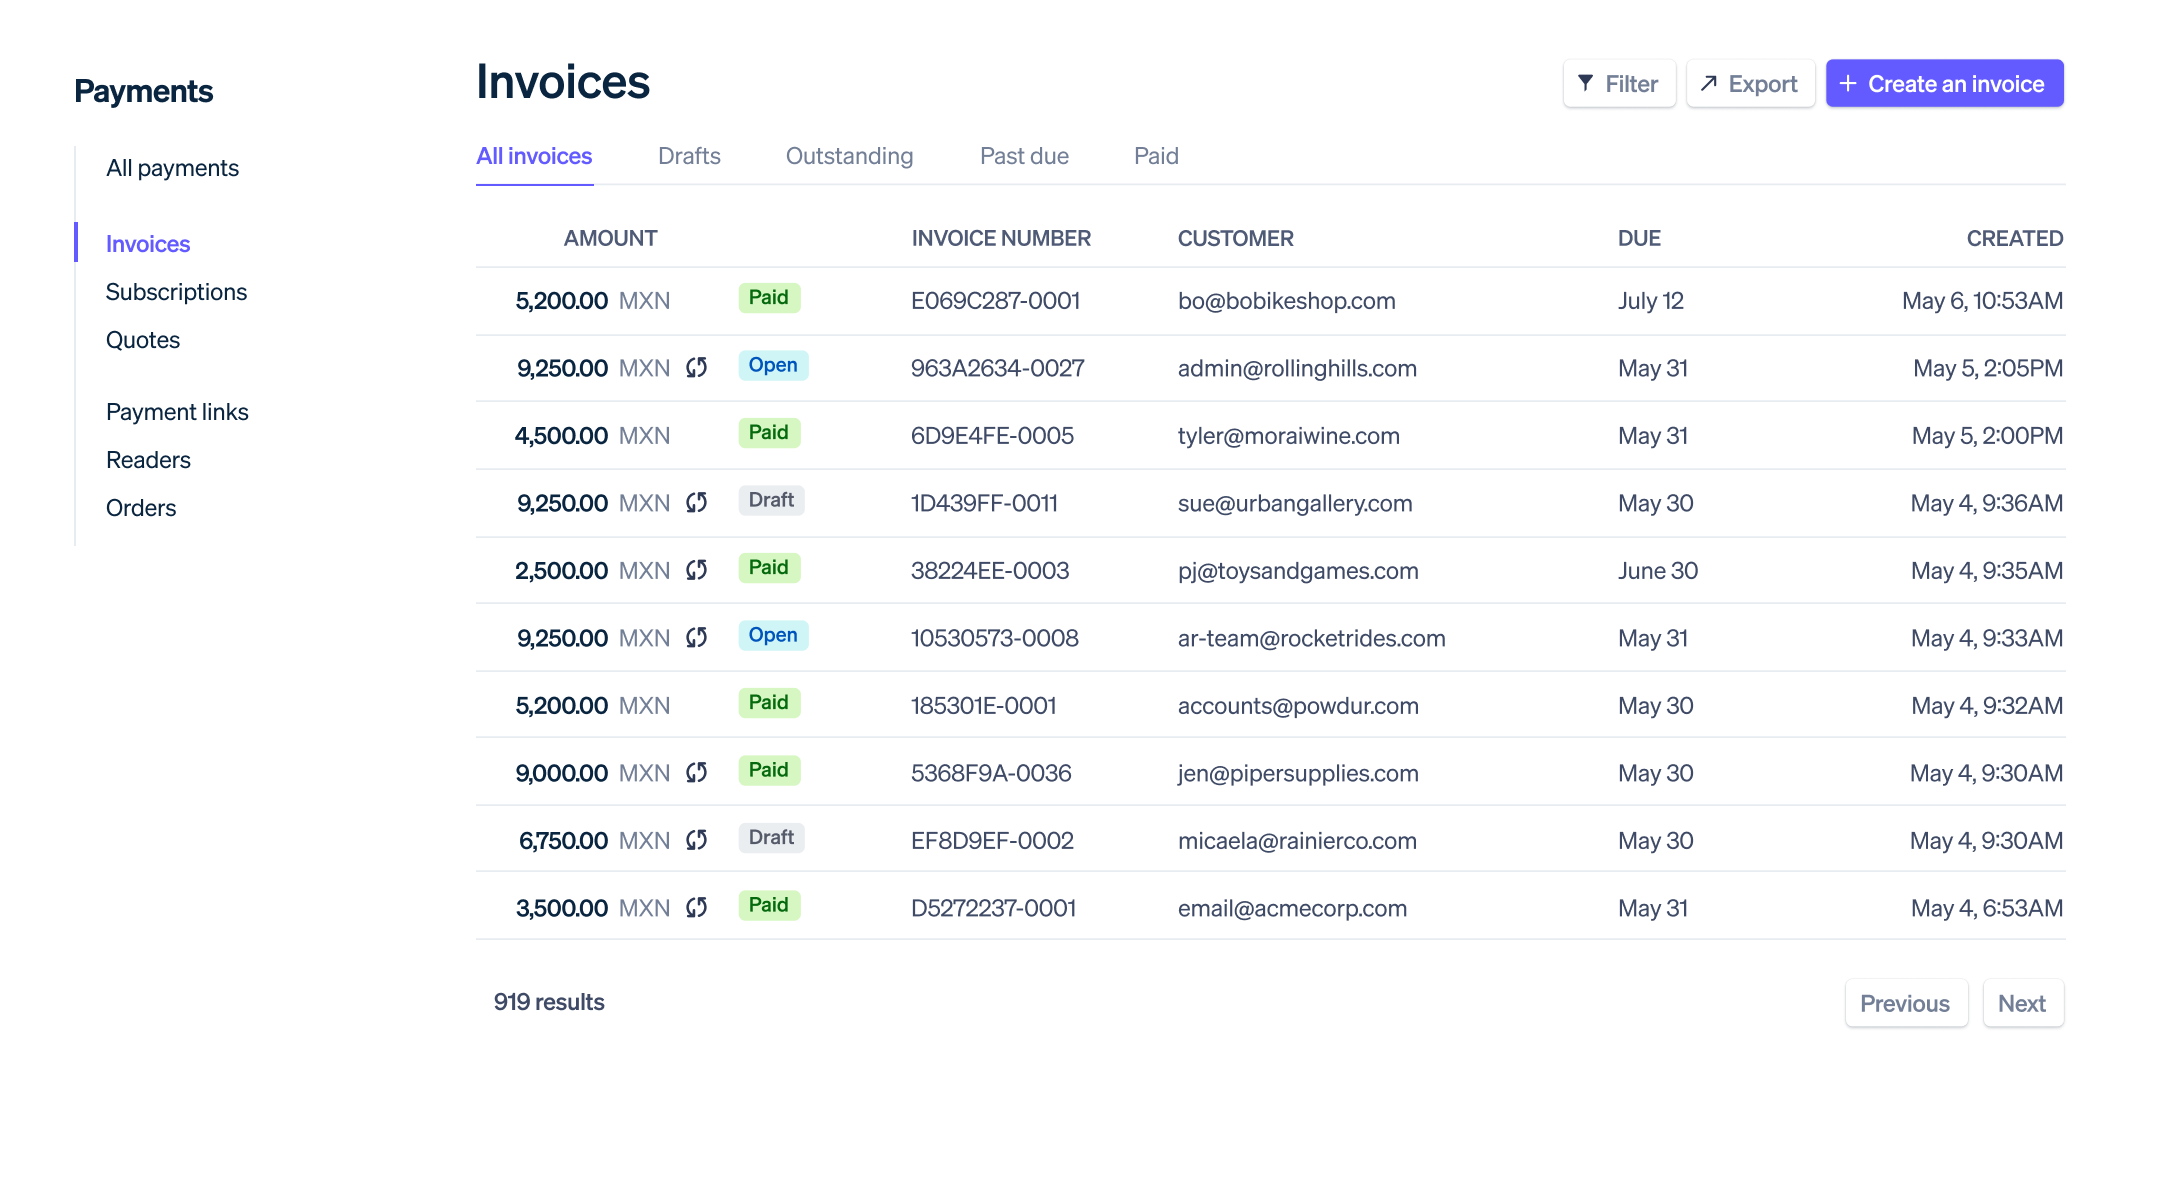Image resolution: width=2160 pixels, height=1190 pixels.
Task: Select the Subscriptions sidebar link
Action: pos(177,290)
